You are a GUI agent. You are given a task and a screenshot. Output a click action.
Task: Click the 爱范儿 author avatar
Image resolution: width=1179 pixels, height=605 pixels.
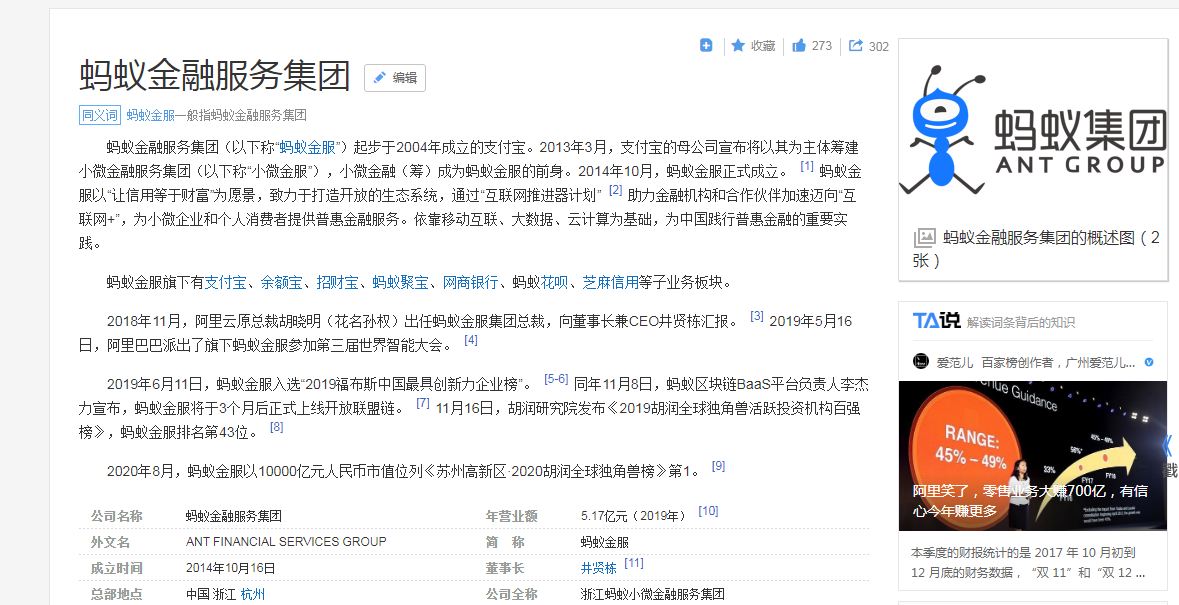pos(920,362)
